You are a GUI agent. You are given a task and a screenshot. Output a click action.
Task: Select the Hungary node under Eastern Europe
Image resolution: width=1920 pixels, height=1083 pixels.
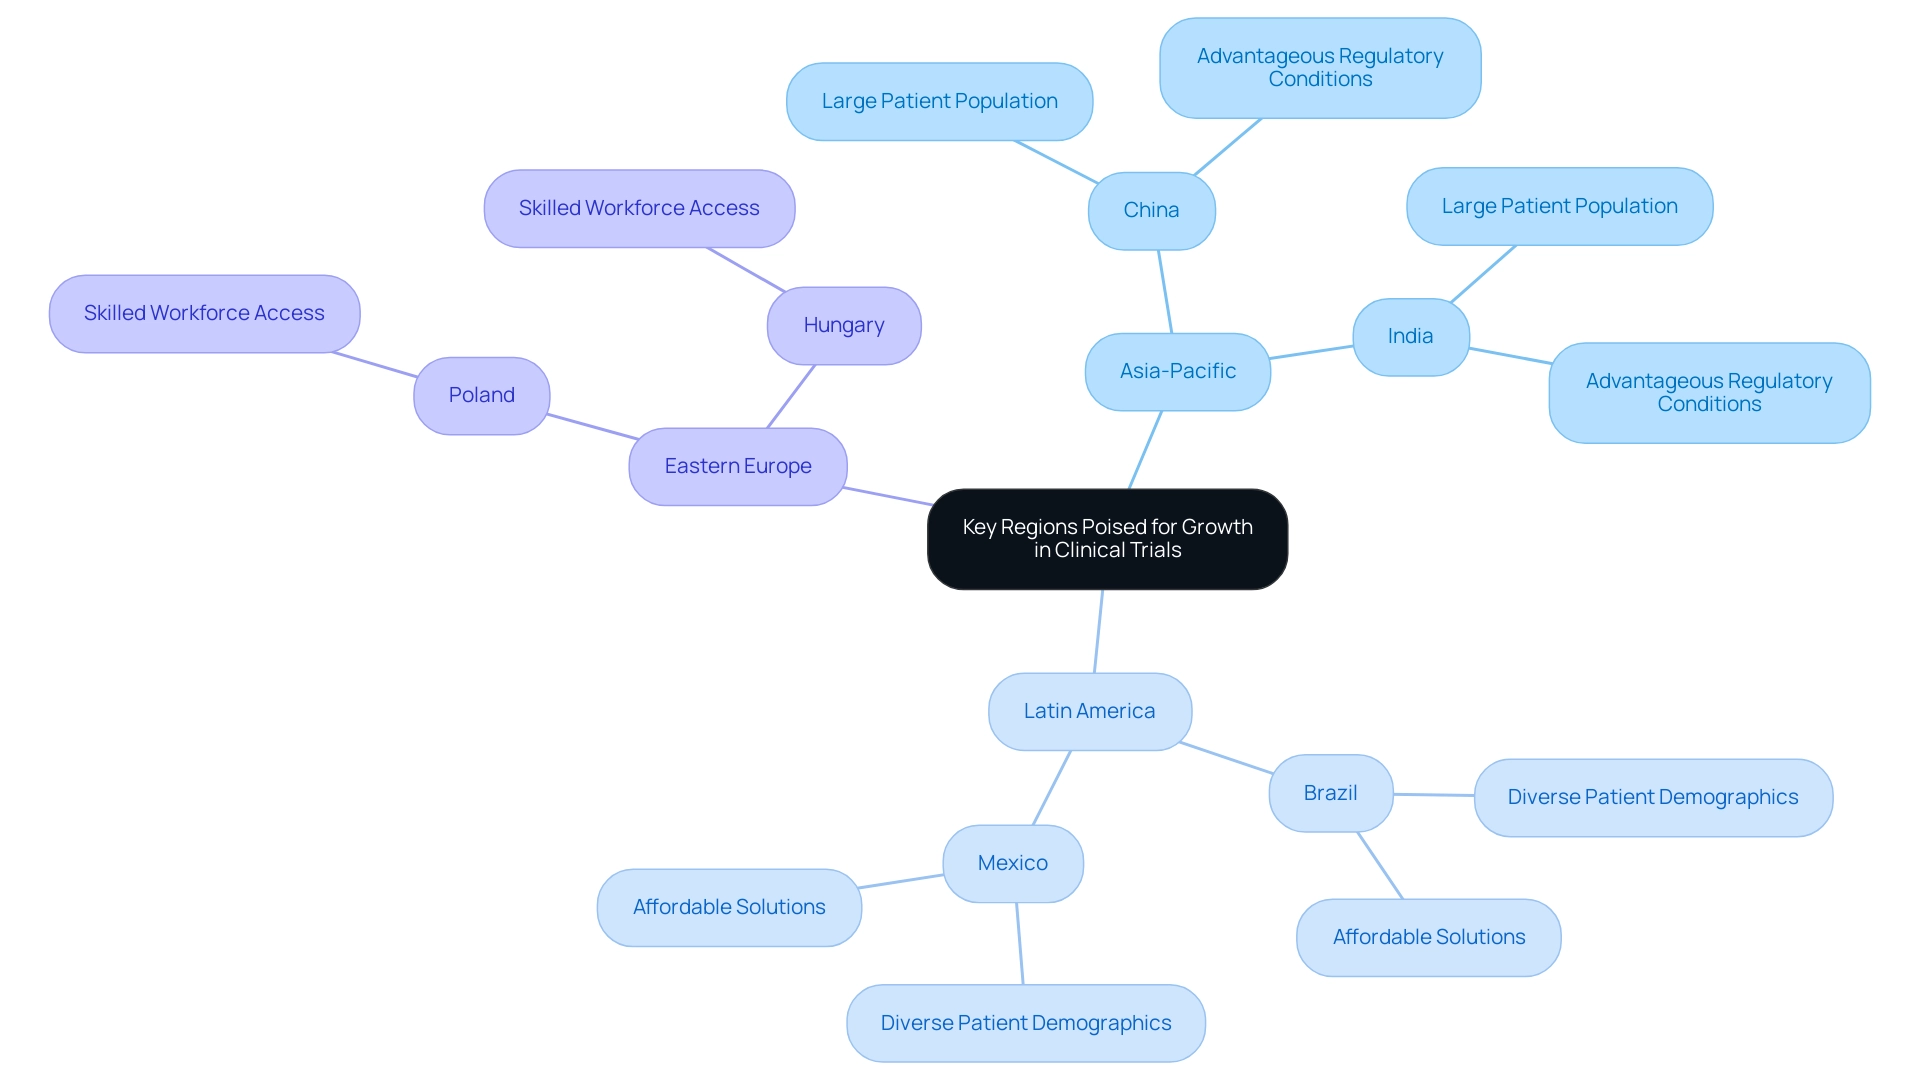[x=843, y=325]
